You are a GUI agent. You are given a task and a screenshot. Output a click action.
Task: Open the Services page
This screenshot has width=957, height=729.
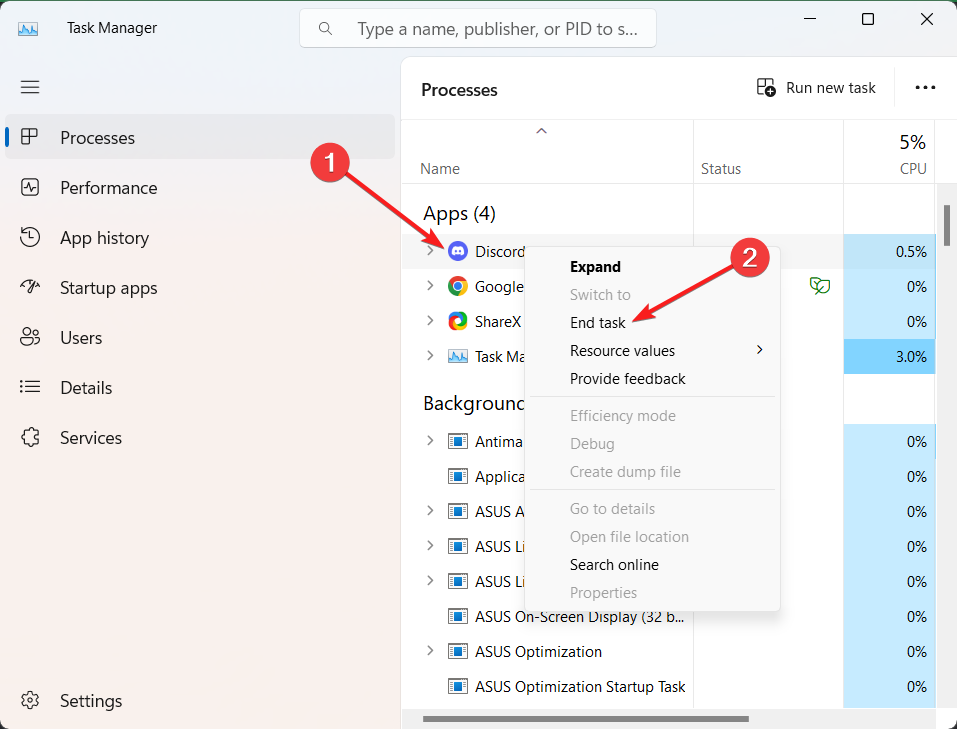(200, 438)
